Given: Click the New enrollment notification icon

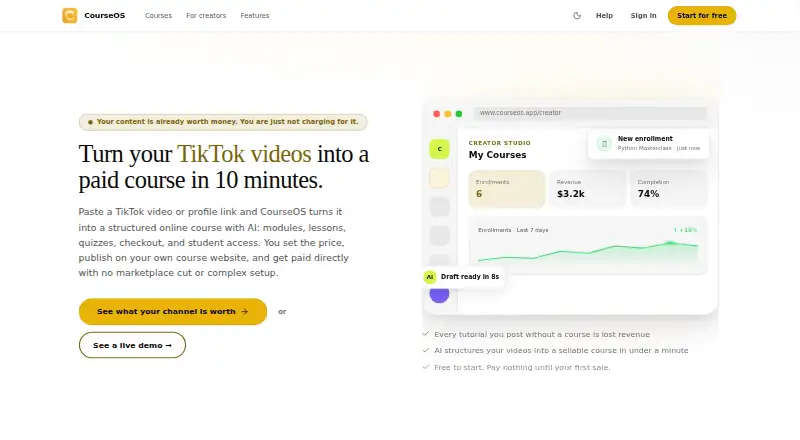Looking at the screenshot, I should click(x=604, y=144).
